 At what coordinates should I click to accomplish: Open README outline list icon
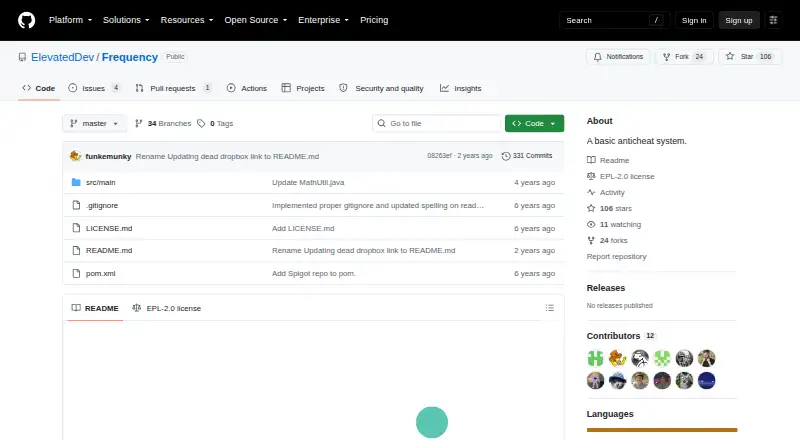[549, 308]
